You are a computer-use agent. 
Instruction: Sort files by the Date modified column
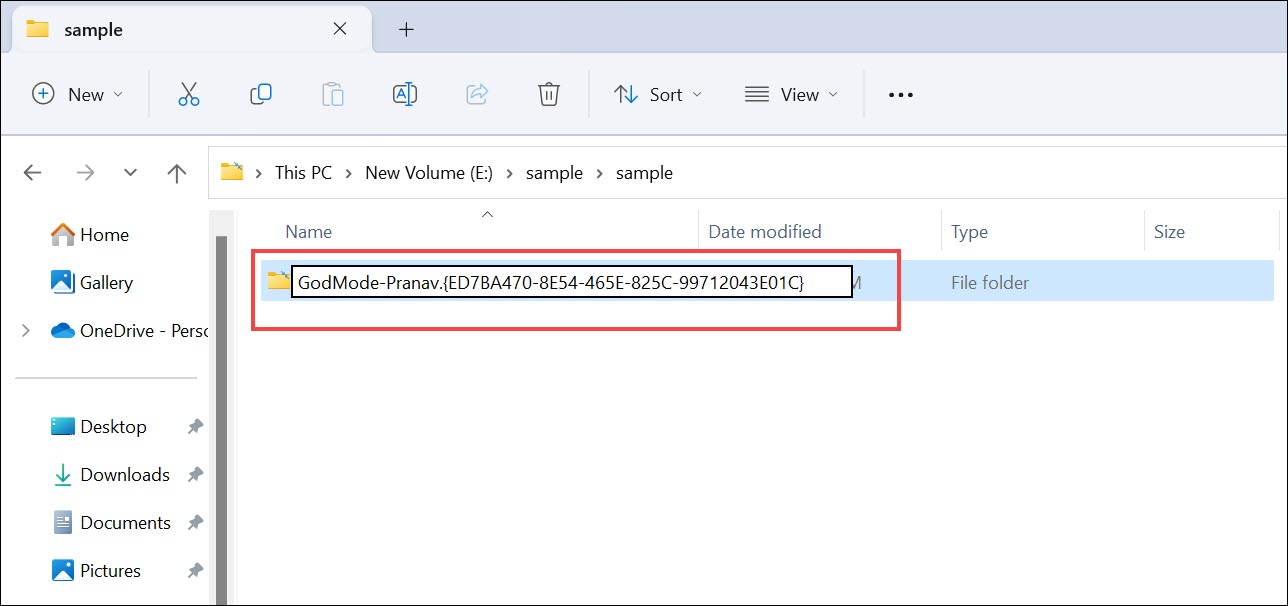pyautogui.click(x=763, y=231)
